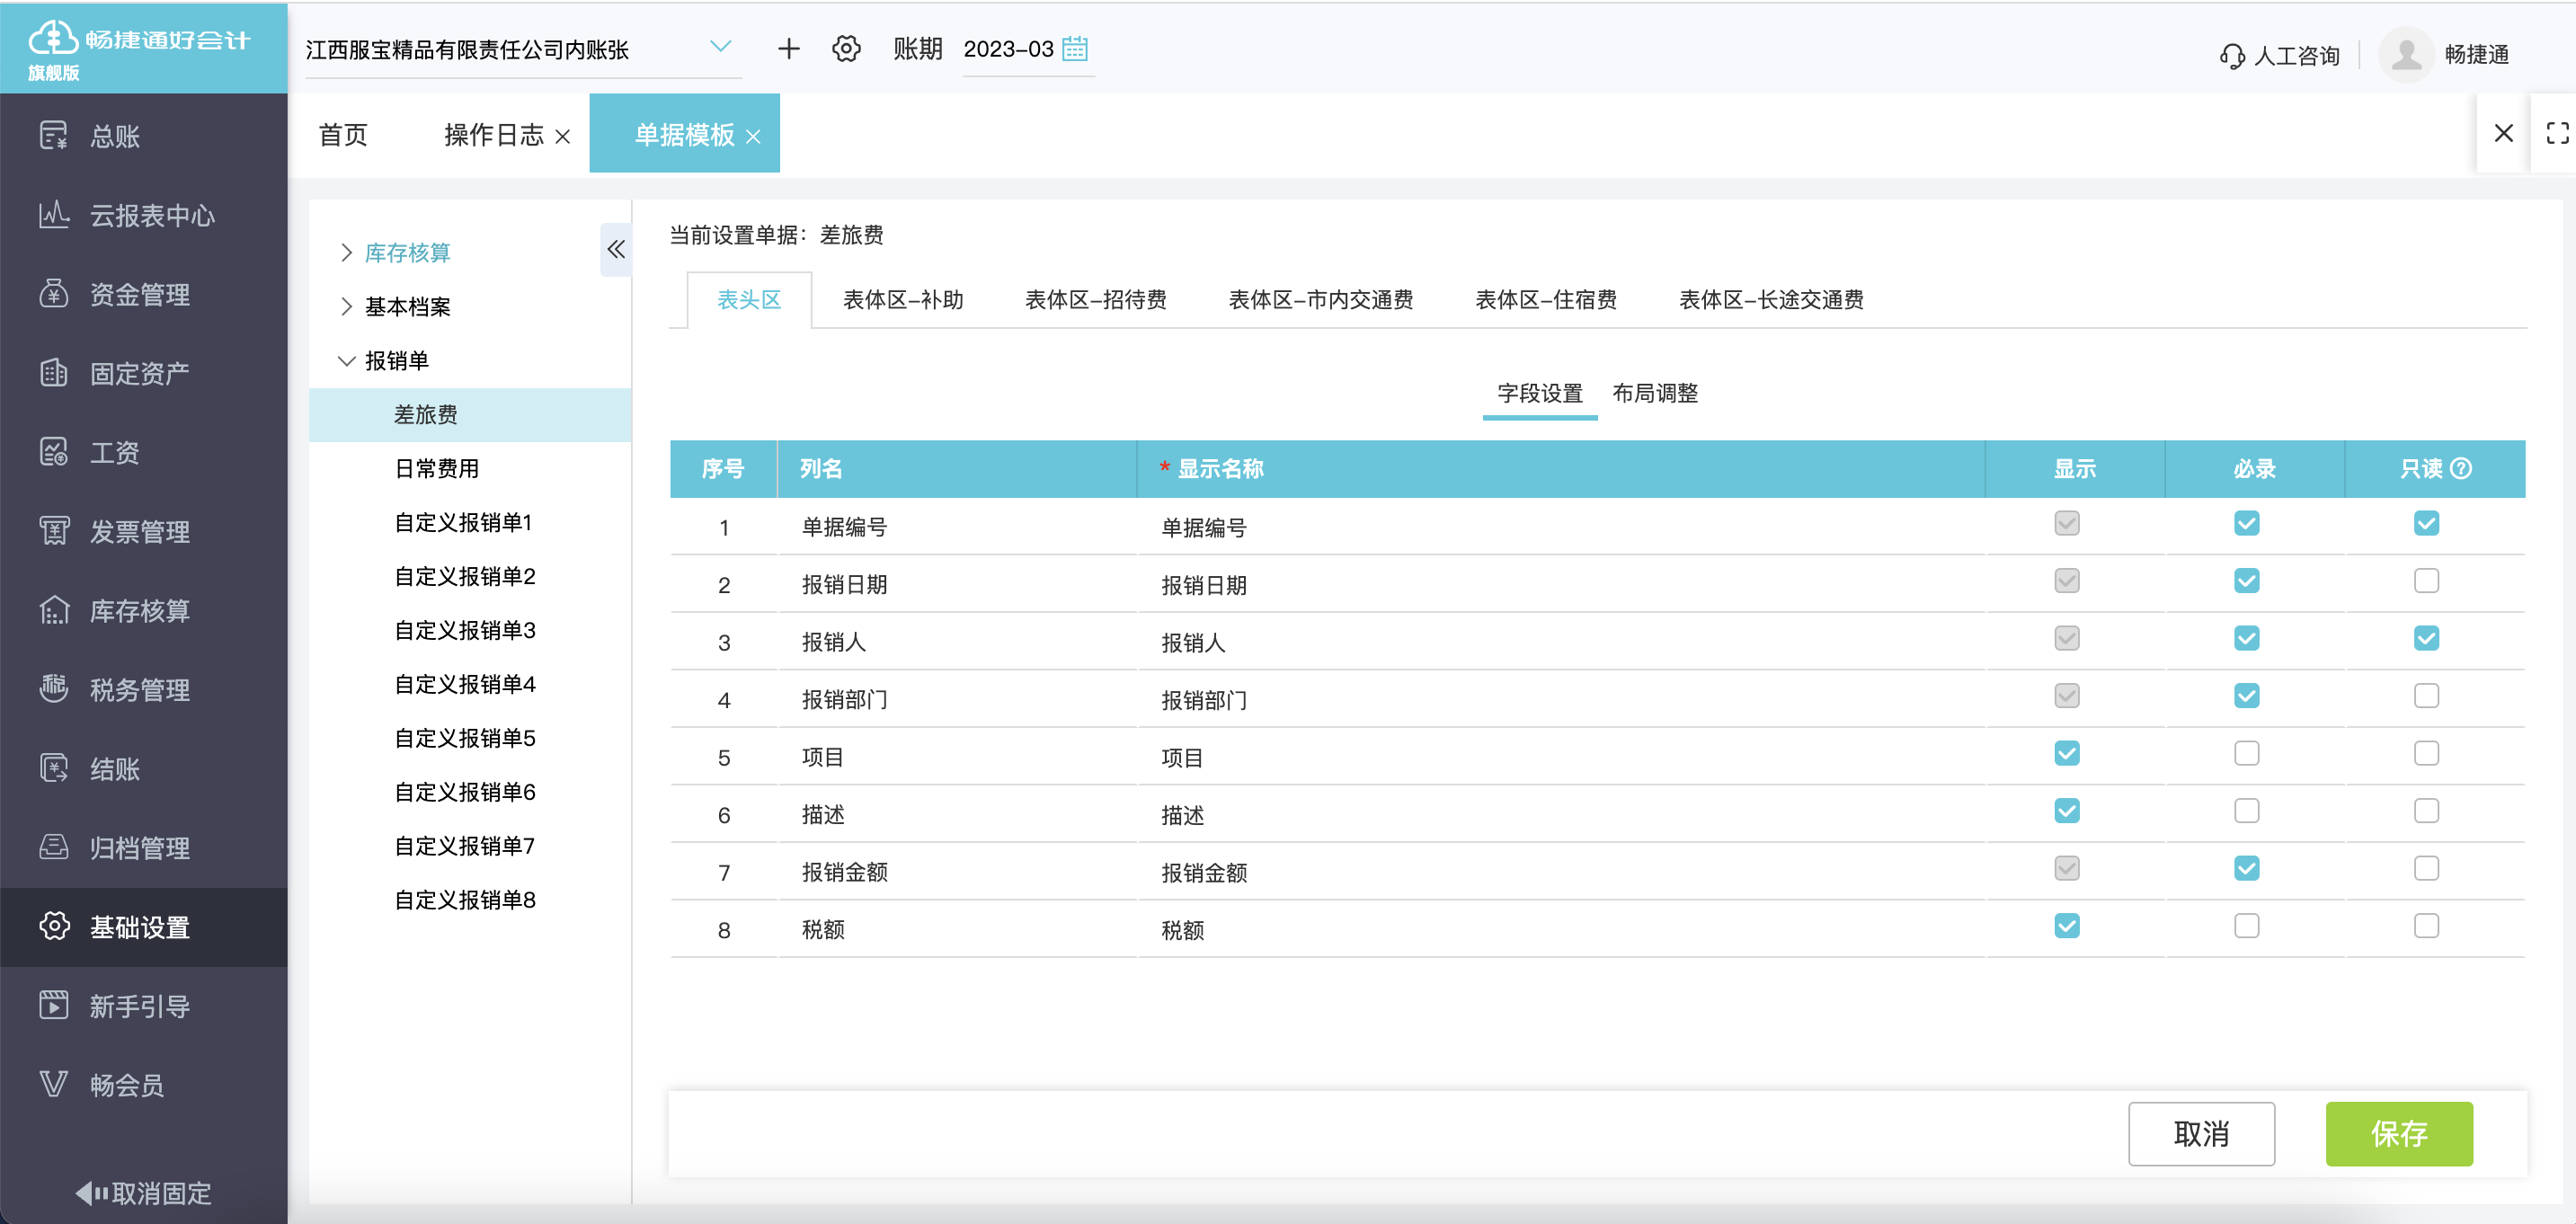Toggle the 显示 checkbox for 项目 row

pos(2066,756)
